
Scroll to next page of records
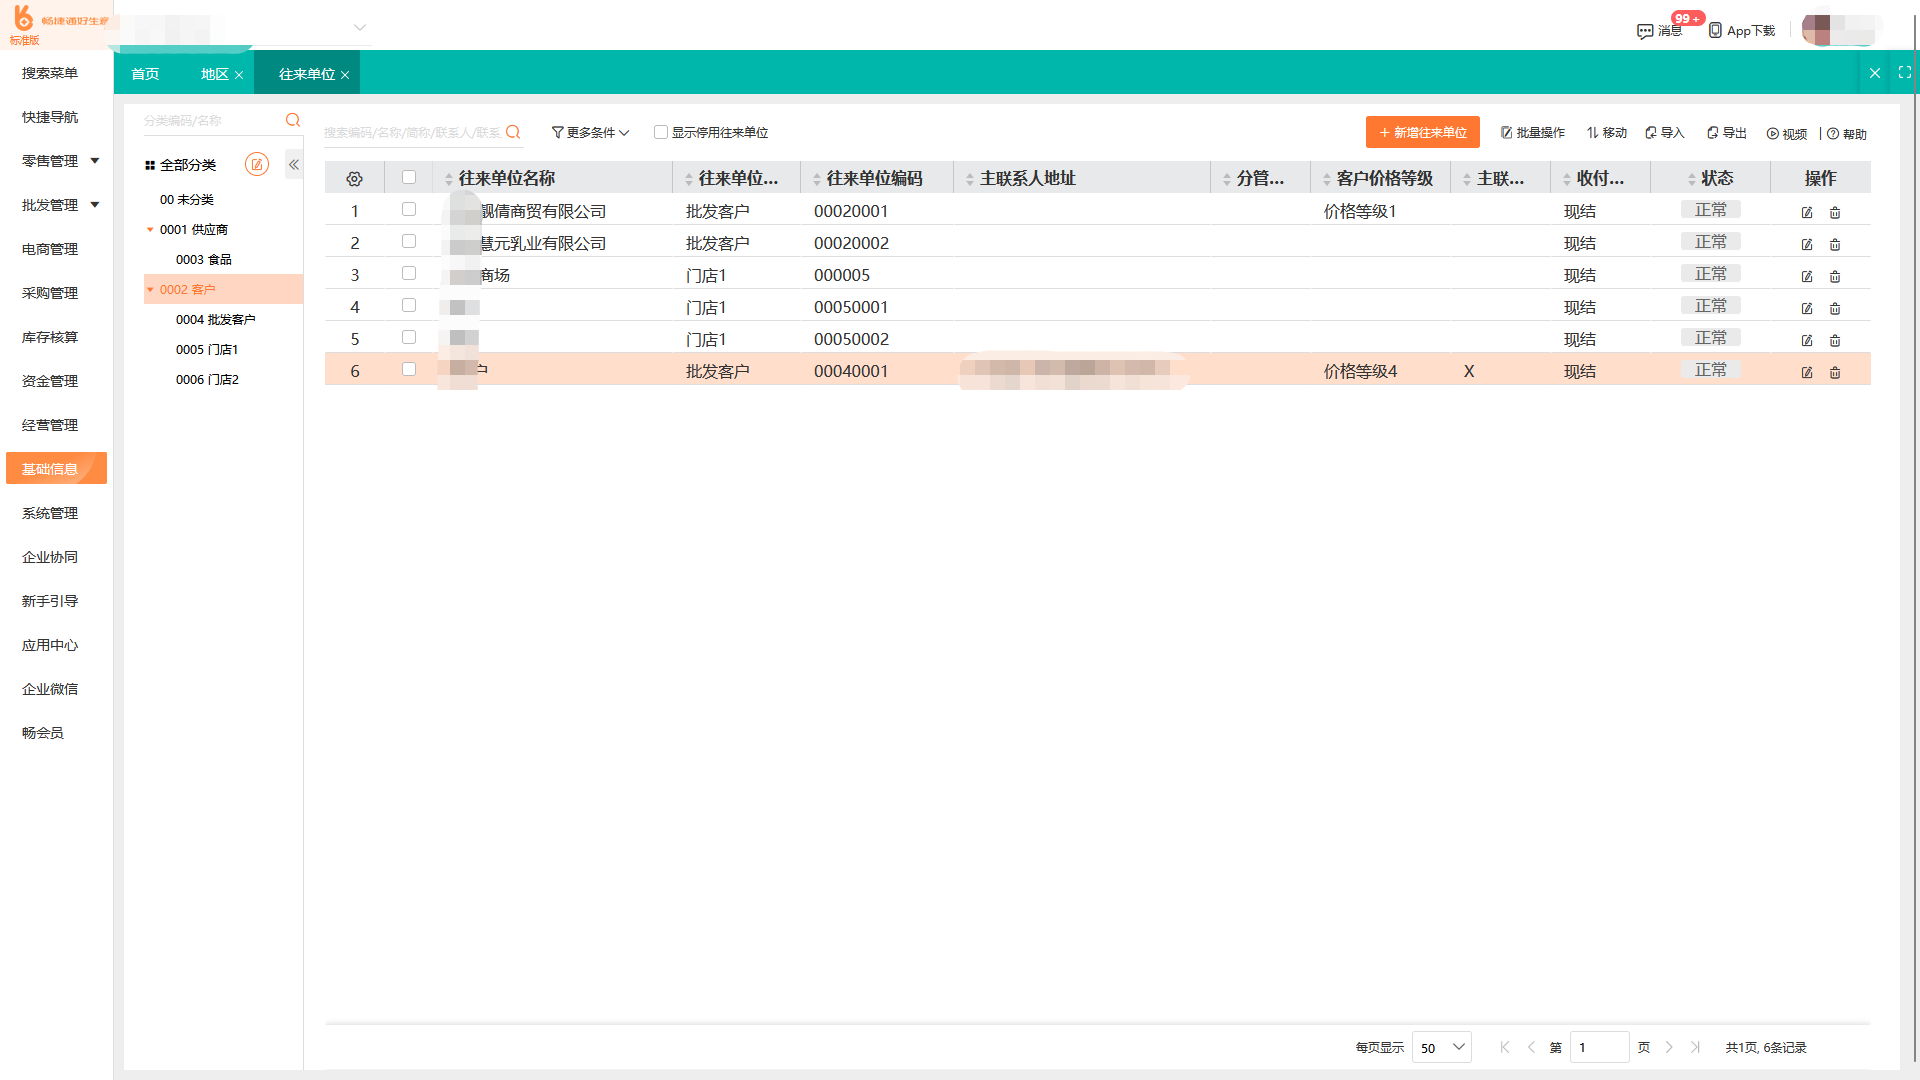point(1664,1047)
